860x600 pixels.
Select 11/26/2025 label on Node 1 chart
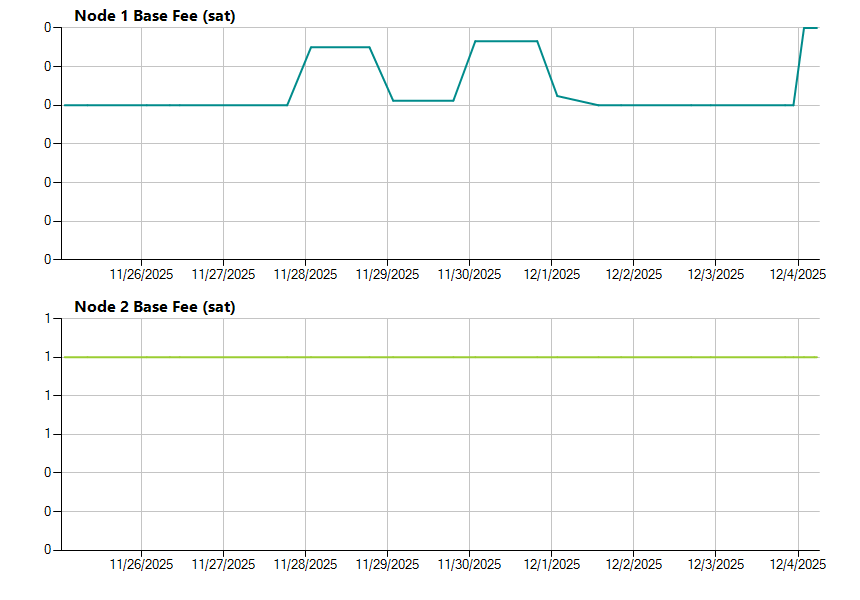[141, 274]
